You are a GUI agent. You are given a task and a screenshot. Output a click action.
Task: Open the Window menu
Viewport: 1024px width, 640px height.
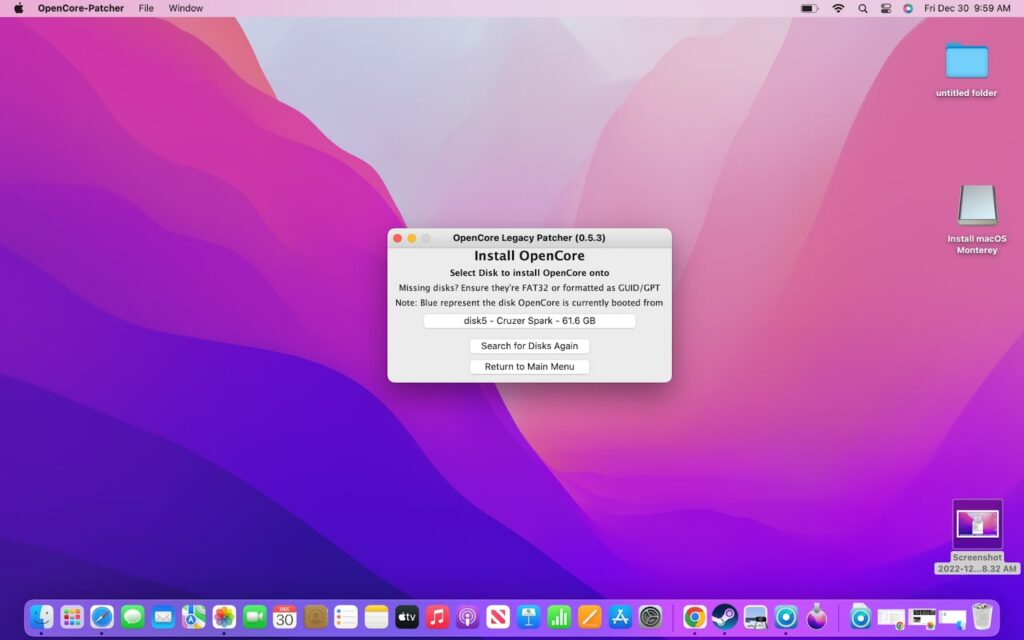185,8
